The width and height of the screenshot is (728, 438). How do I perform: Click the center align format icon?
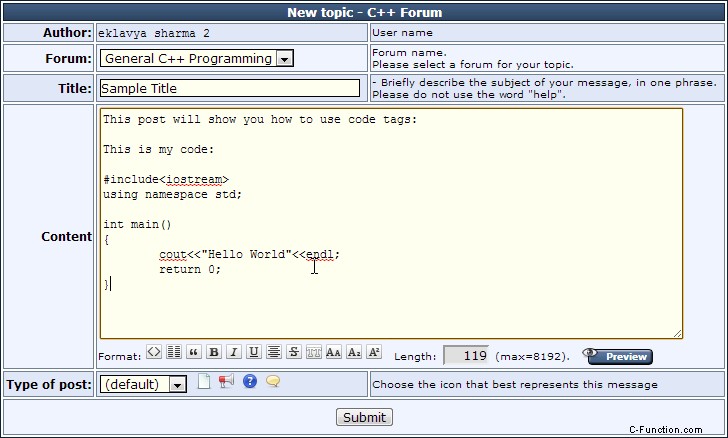point(273,352)
